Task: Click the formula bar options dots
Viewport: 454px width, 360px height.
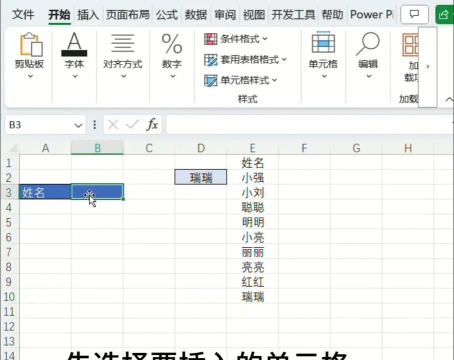Action: [x=95, y=125]
